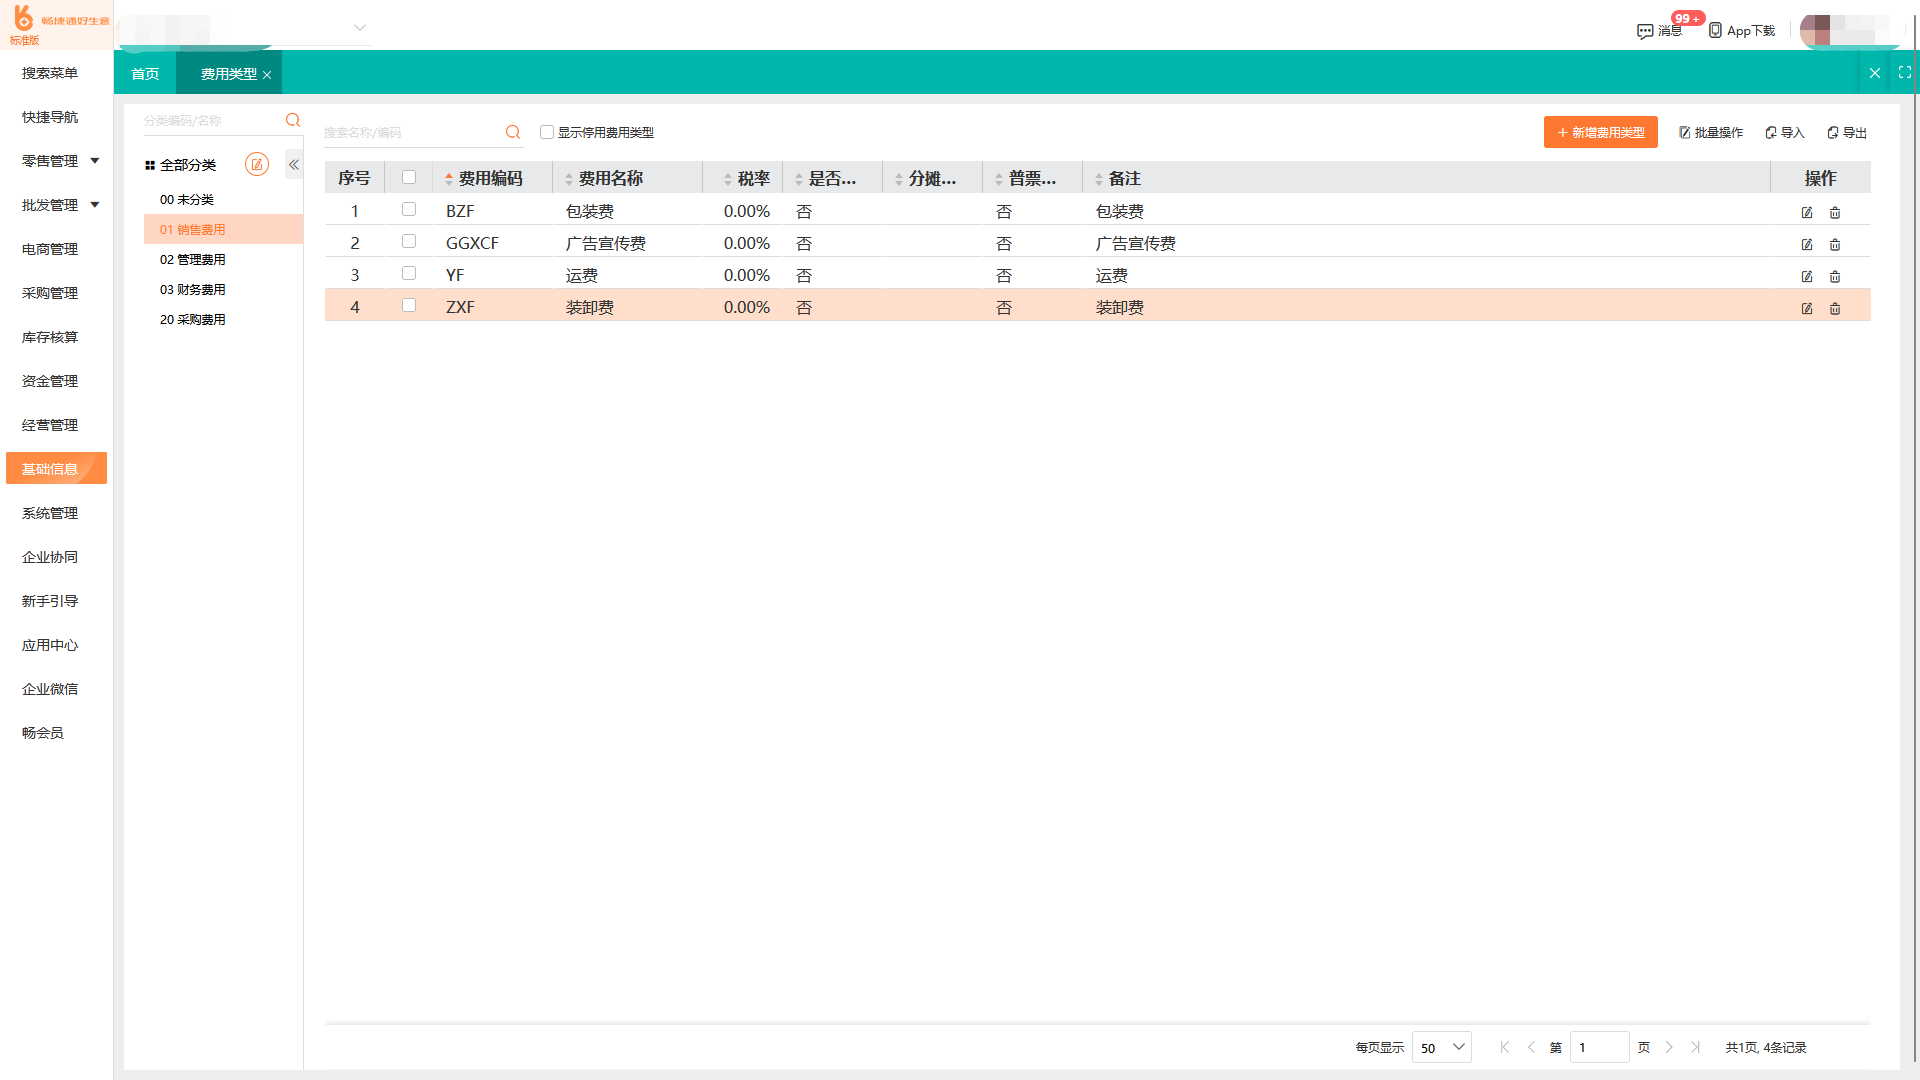Click the export 导出 icon button

click(x=1846, y=131)
